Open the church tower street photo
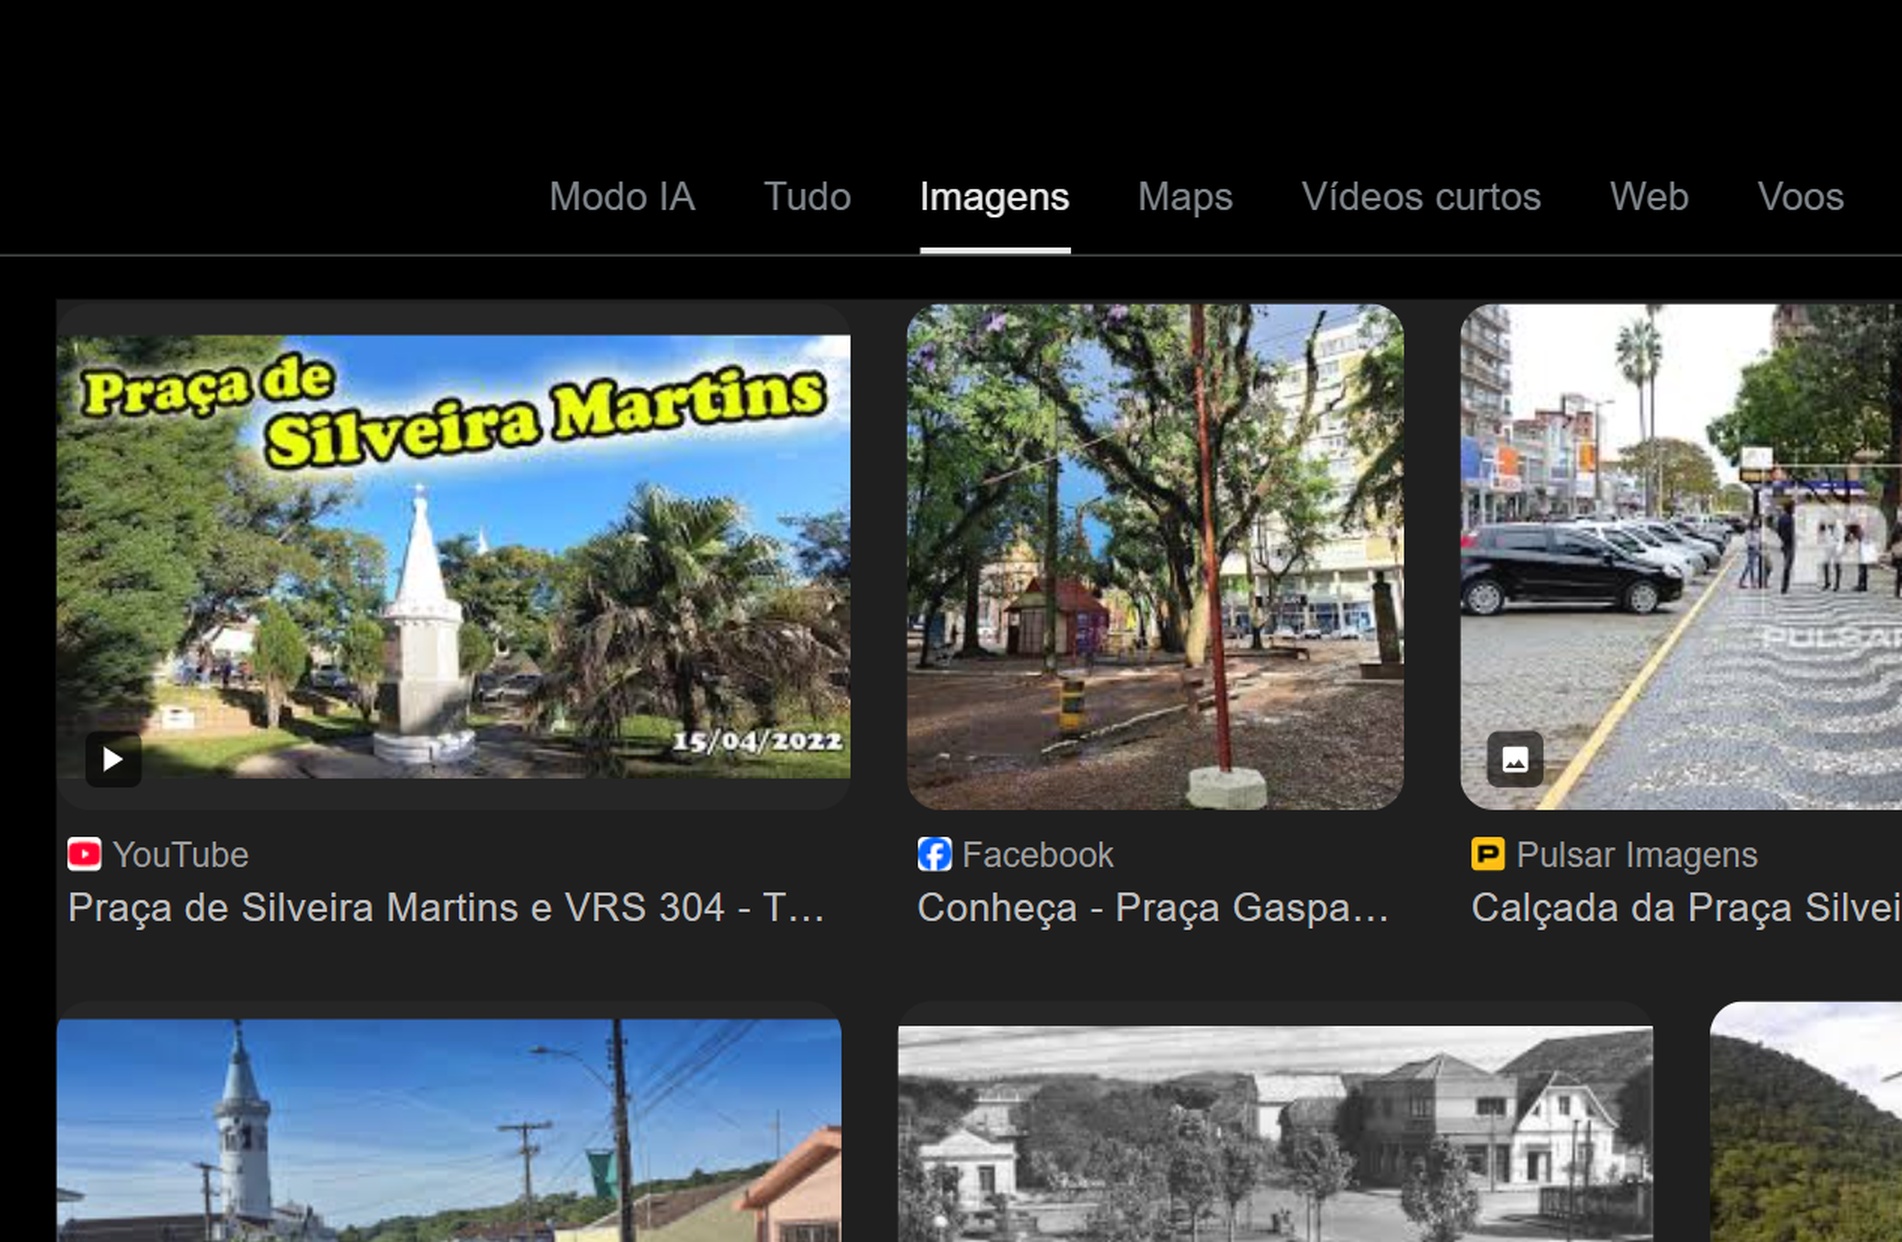Screen dimensions: 1902x1242 click(449, 1130)
